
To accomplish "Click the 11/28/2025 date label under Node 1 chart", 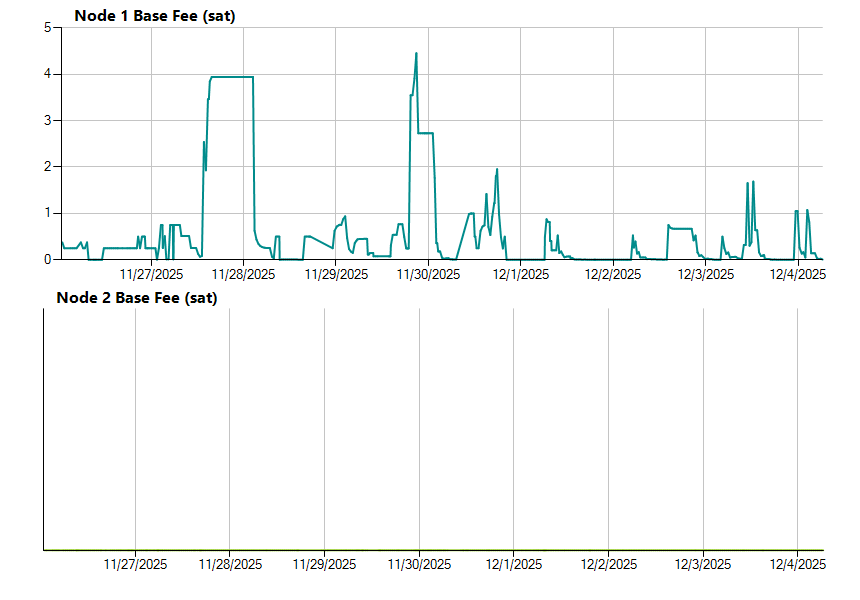I will [x=243, y=273].
